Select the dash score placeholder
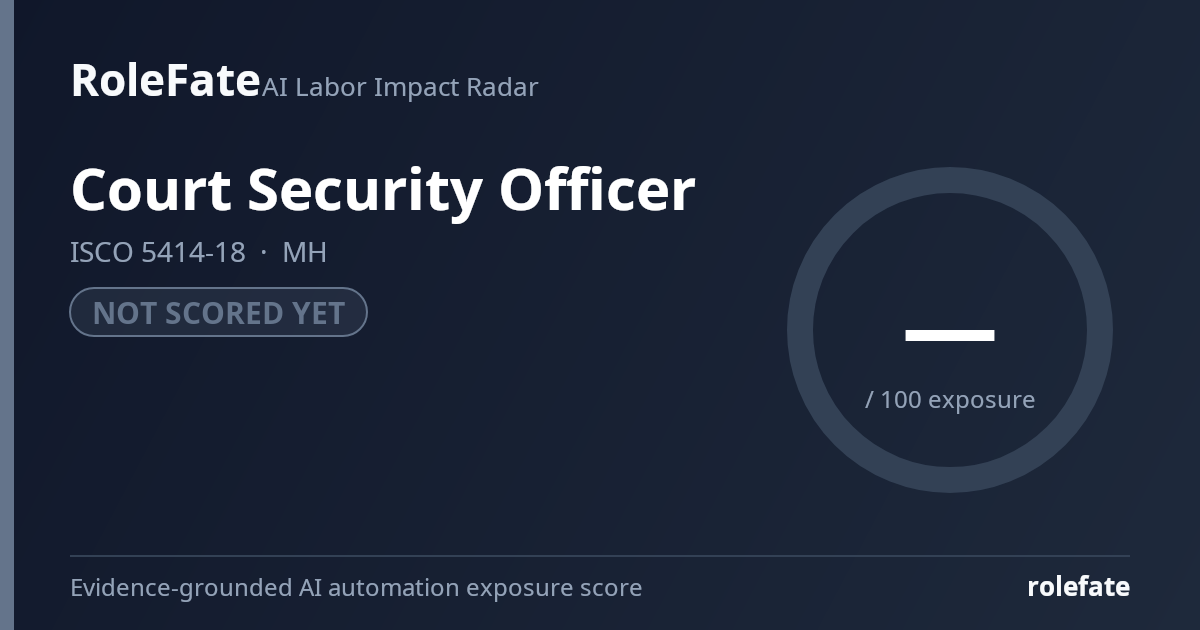 950,335
